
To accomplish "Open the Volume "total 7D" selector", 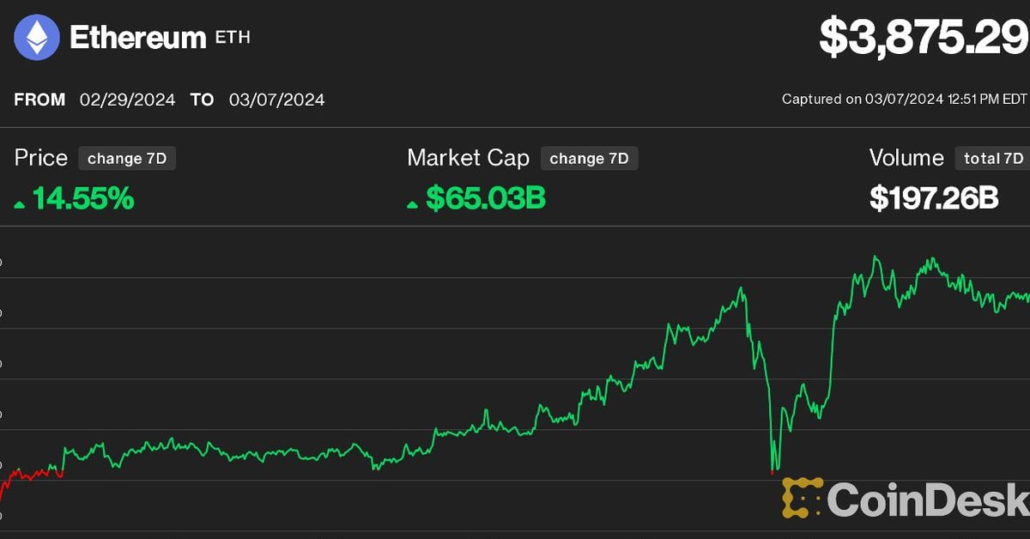I will point(993,158).
